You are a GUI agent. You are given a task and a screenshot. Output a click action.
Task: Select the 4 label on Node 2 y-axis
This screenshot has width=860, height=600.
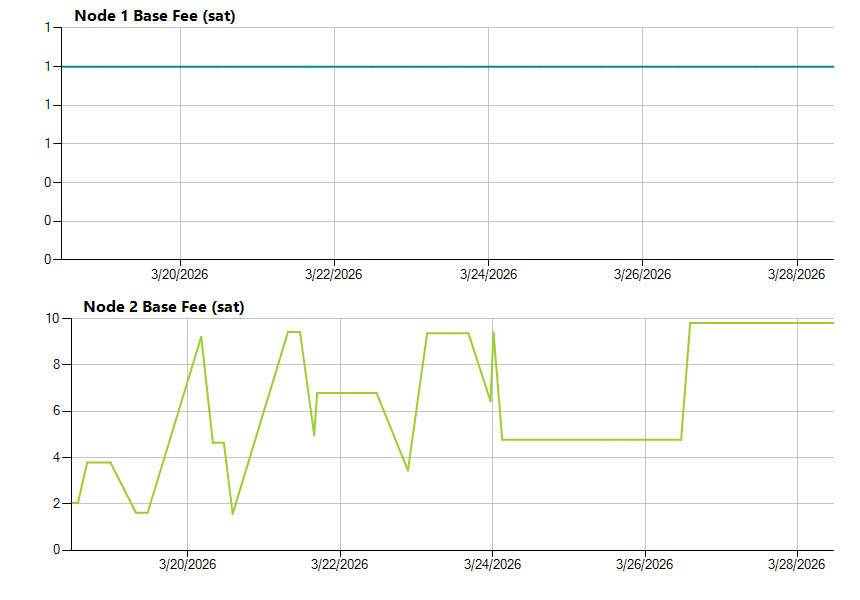pos(56,458)
